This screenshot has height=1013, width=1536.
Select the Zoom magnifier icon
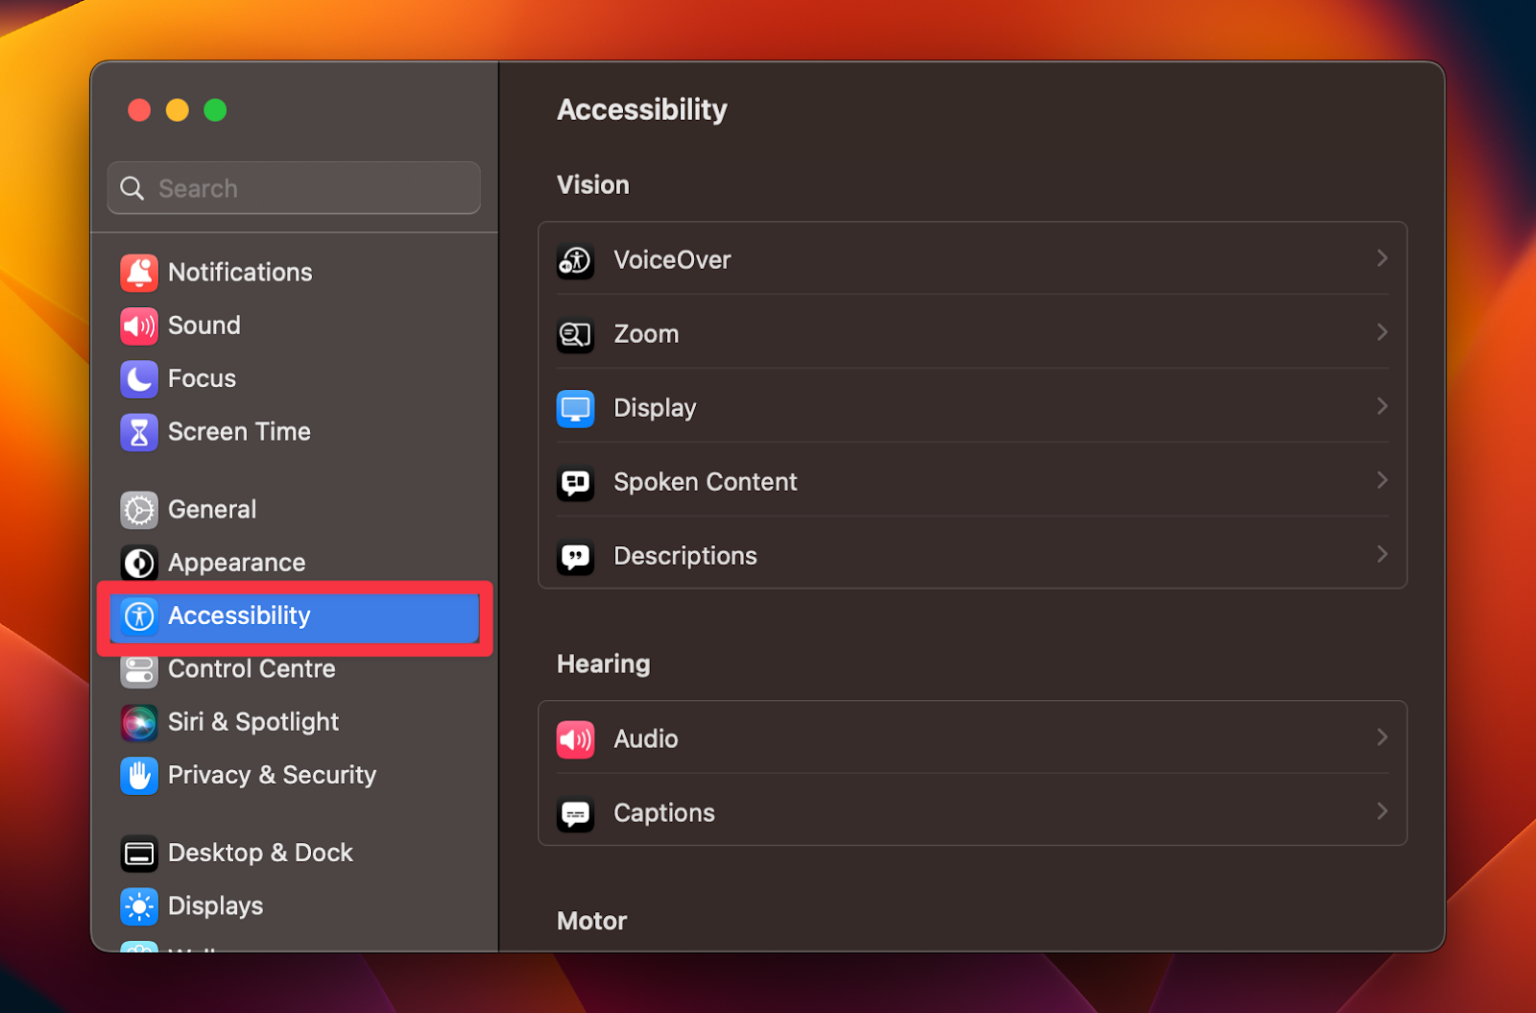[x=575, y=334]
